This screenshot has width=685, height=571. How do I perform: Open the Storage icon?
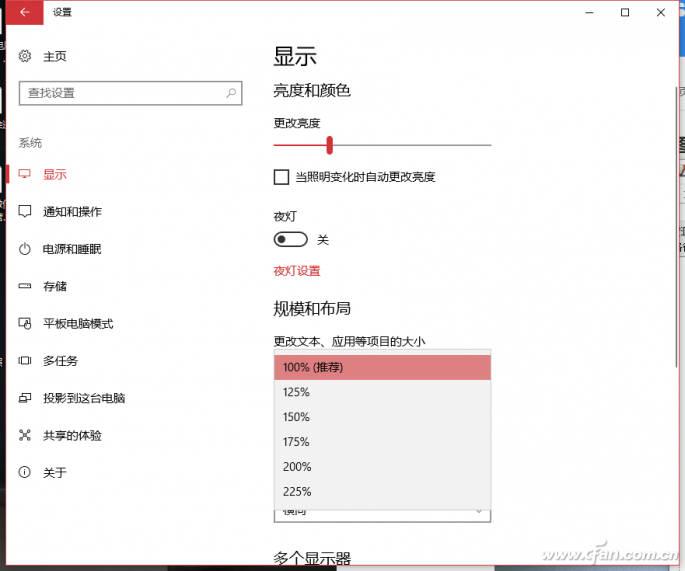[x=26, y=286]
